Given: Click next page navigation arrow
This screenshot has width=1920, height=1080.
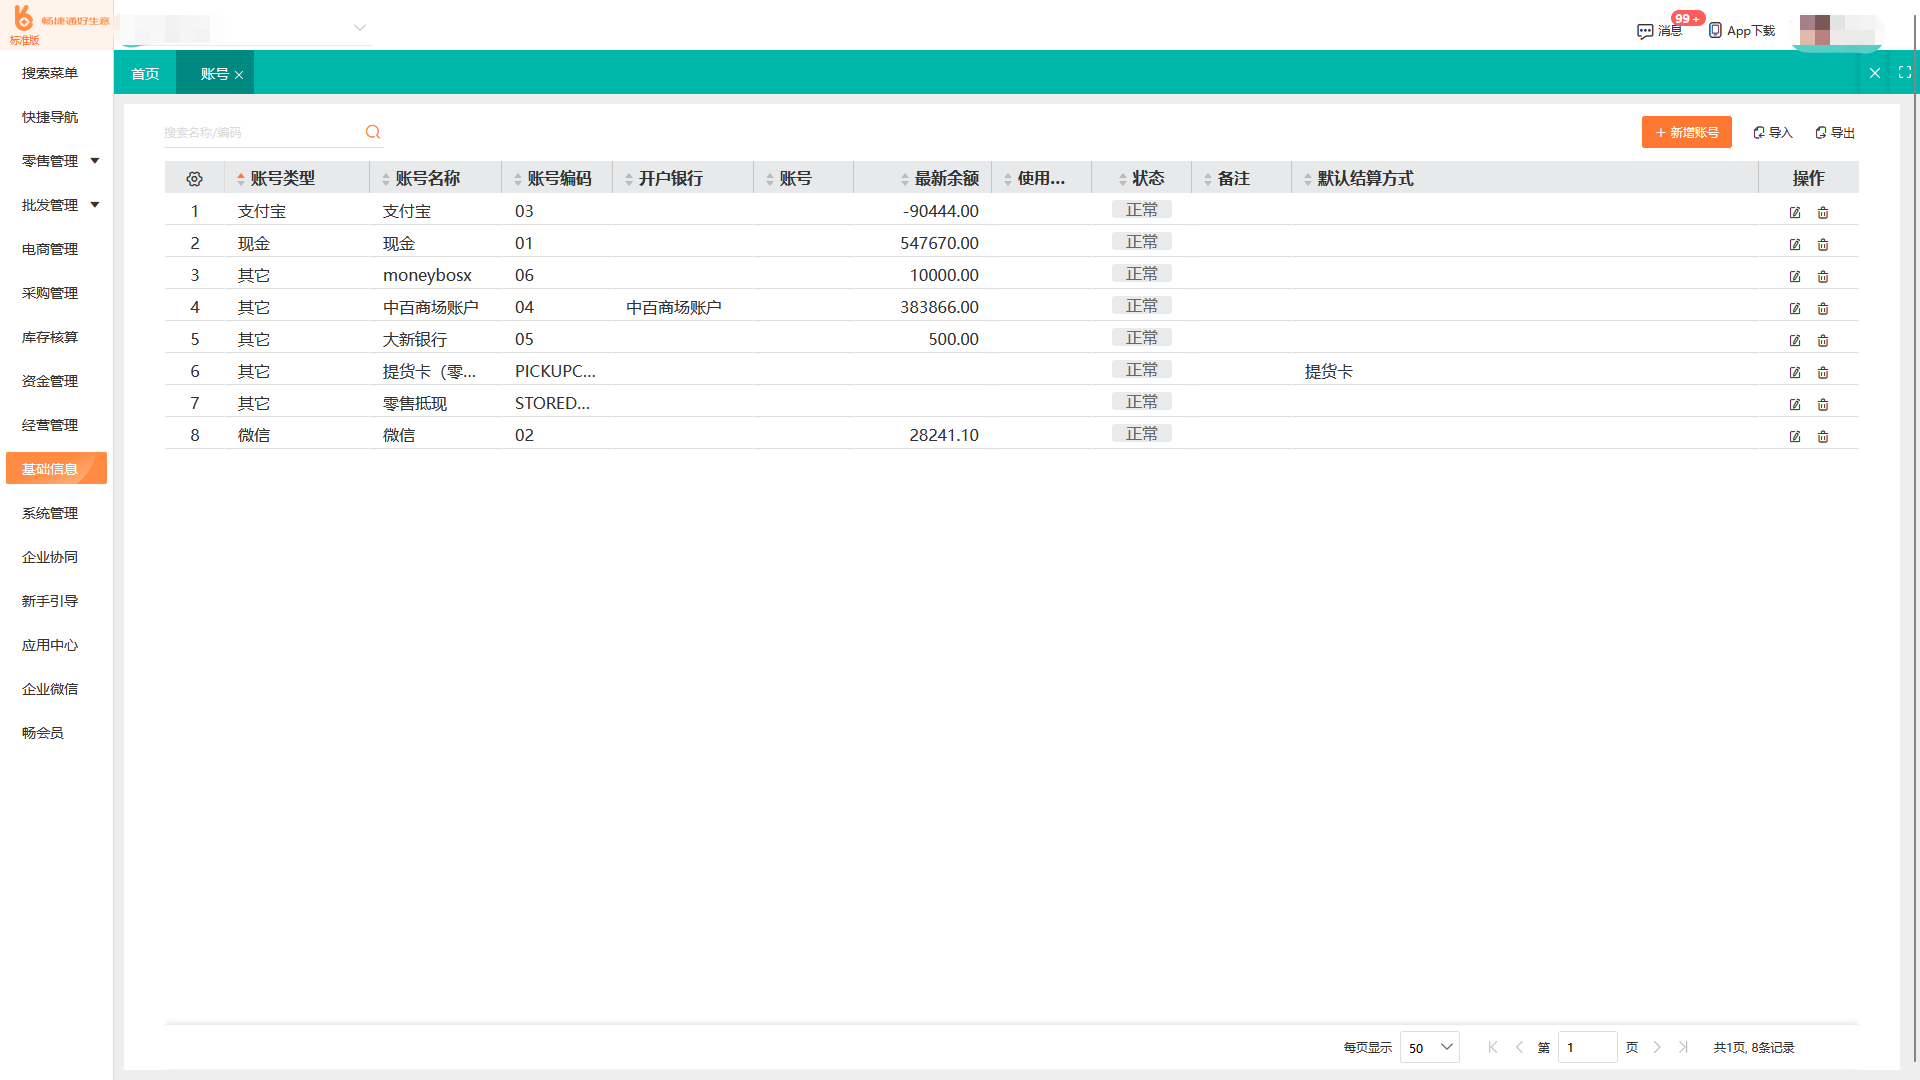Looking at the screenshot, I should pos(1656,1047).
